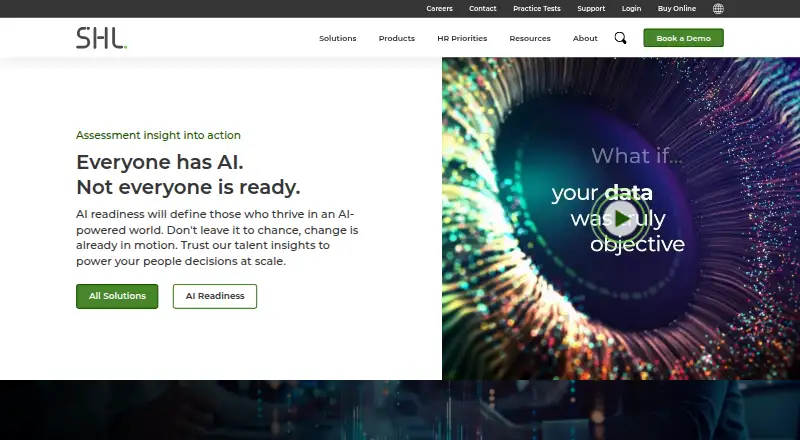800x440 pixels.
Task: Click the "Assessment insight into action" tagline
Action: (x=158, y=135)
